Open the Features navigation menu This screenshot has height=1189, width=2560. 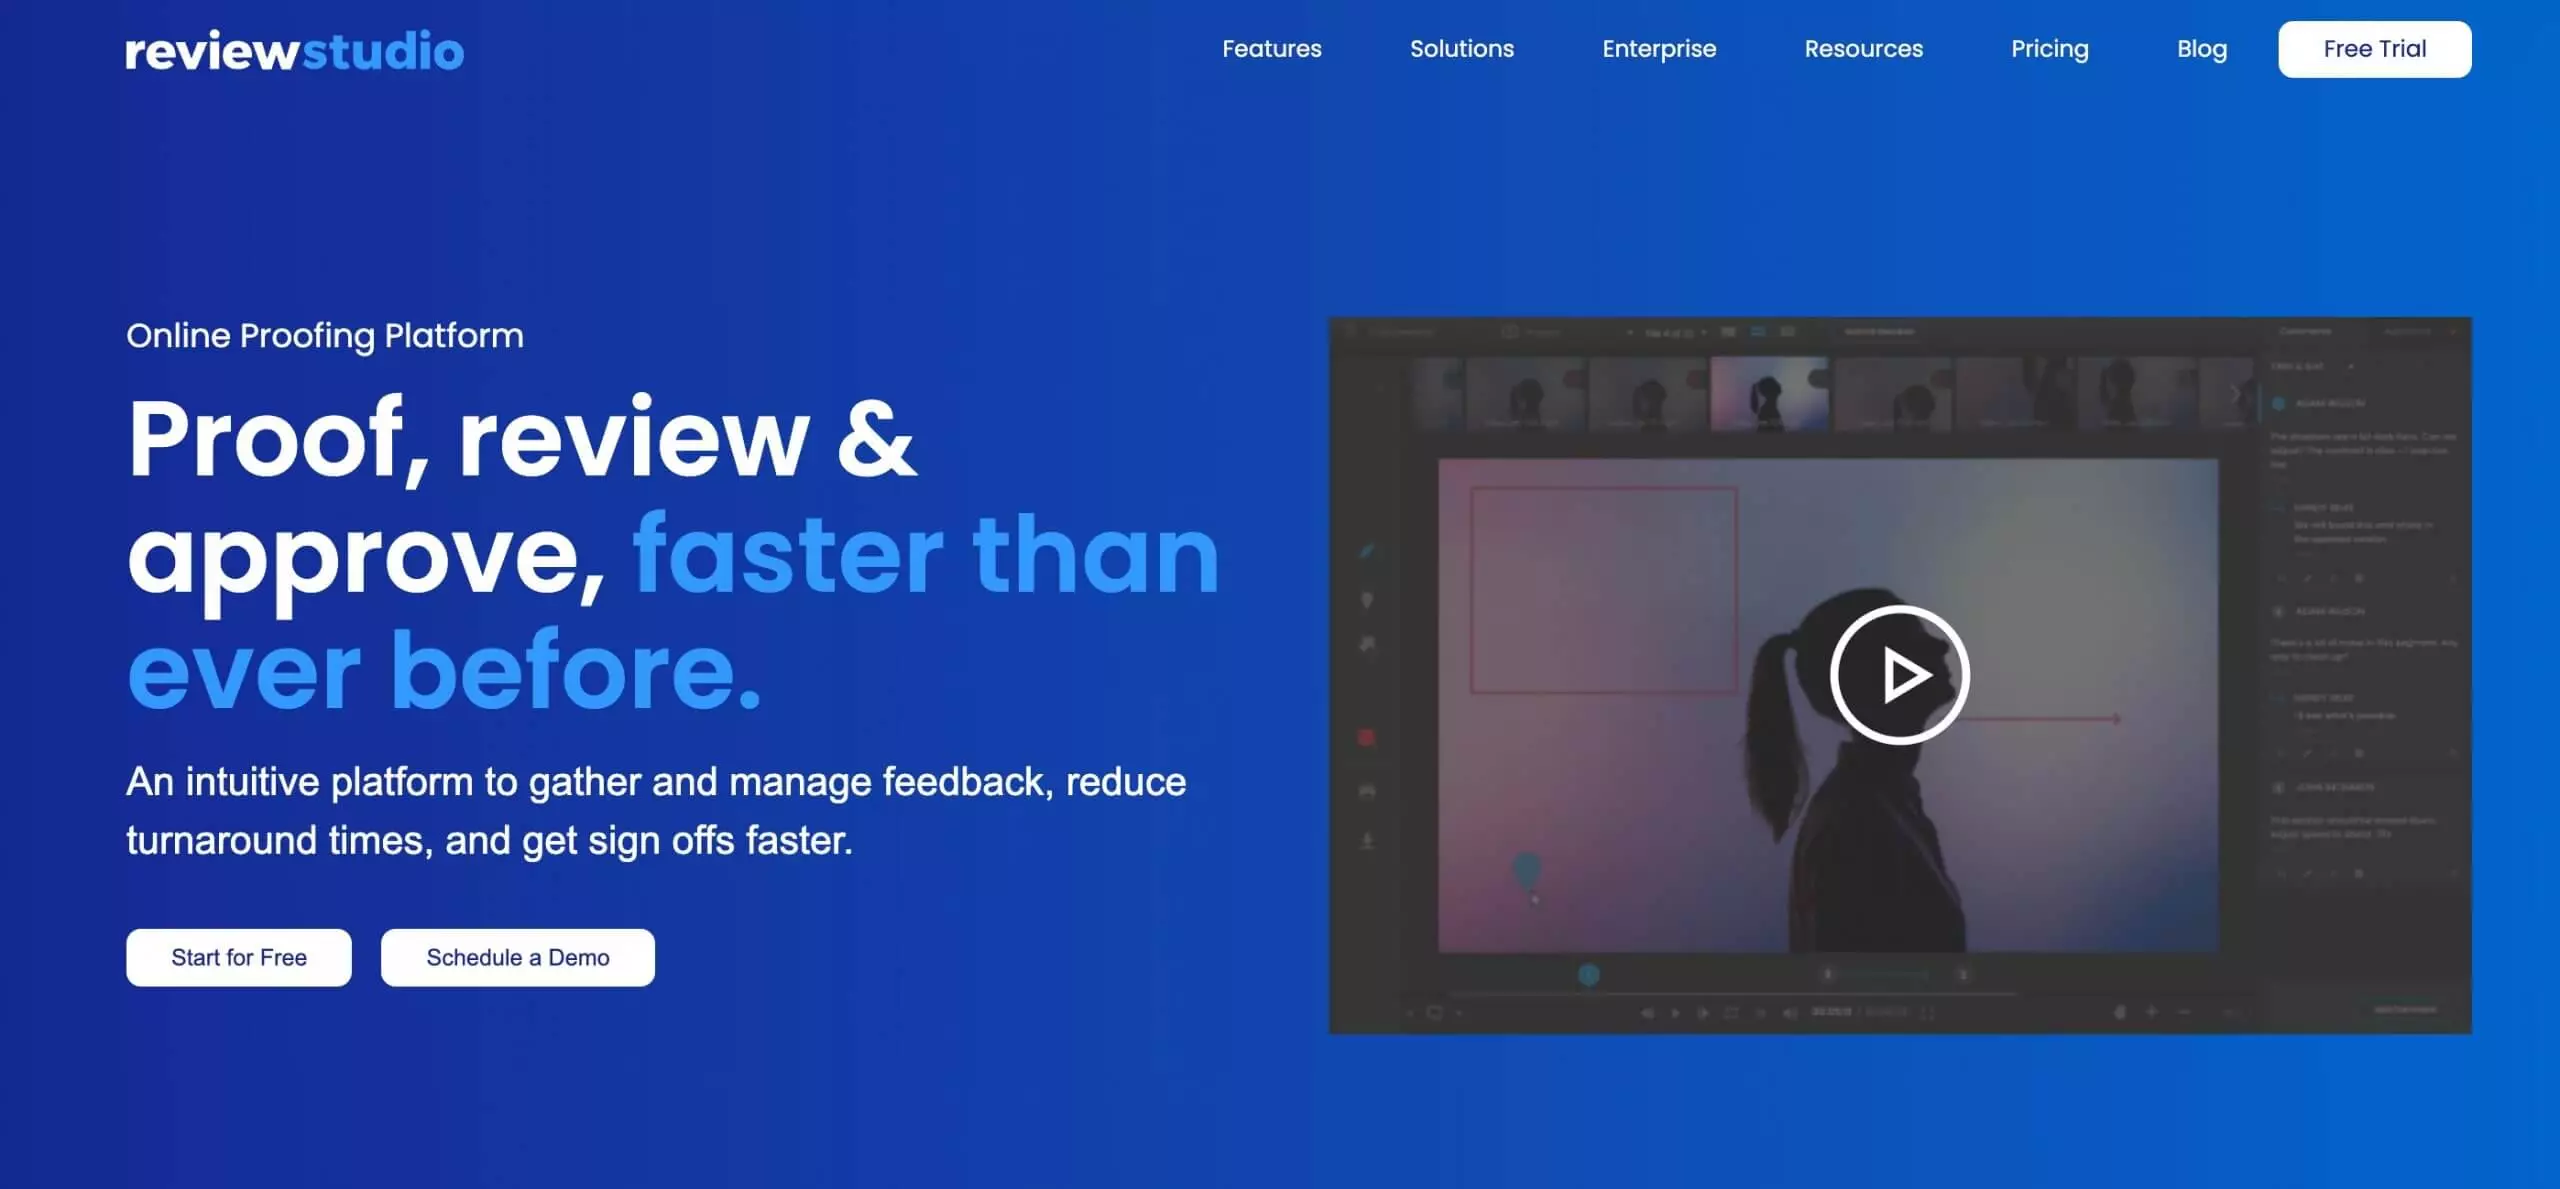1272,49
